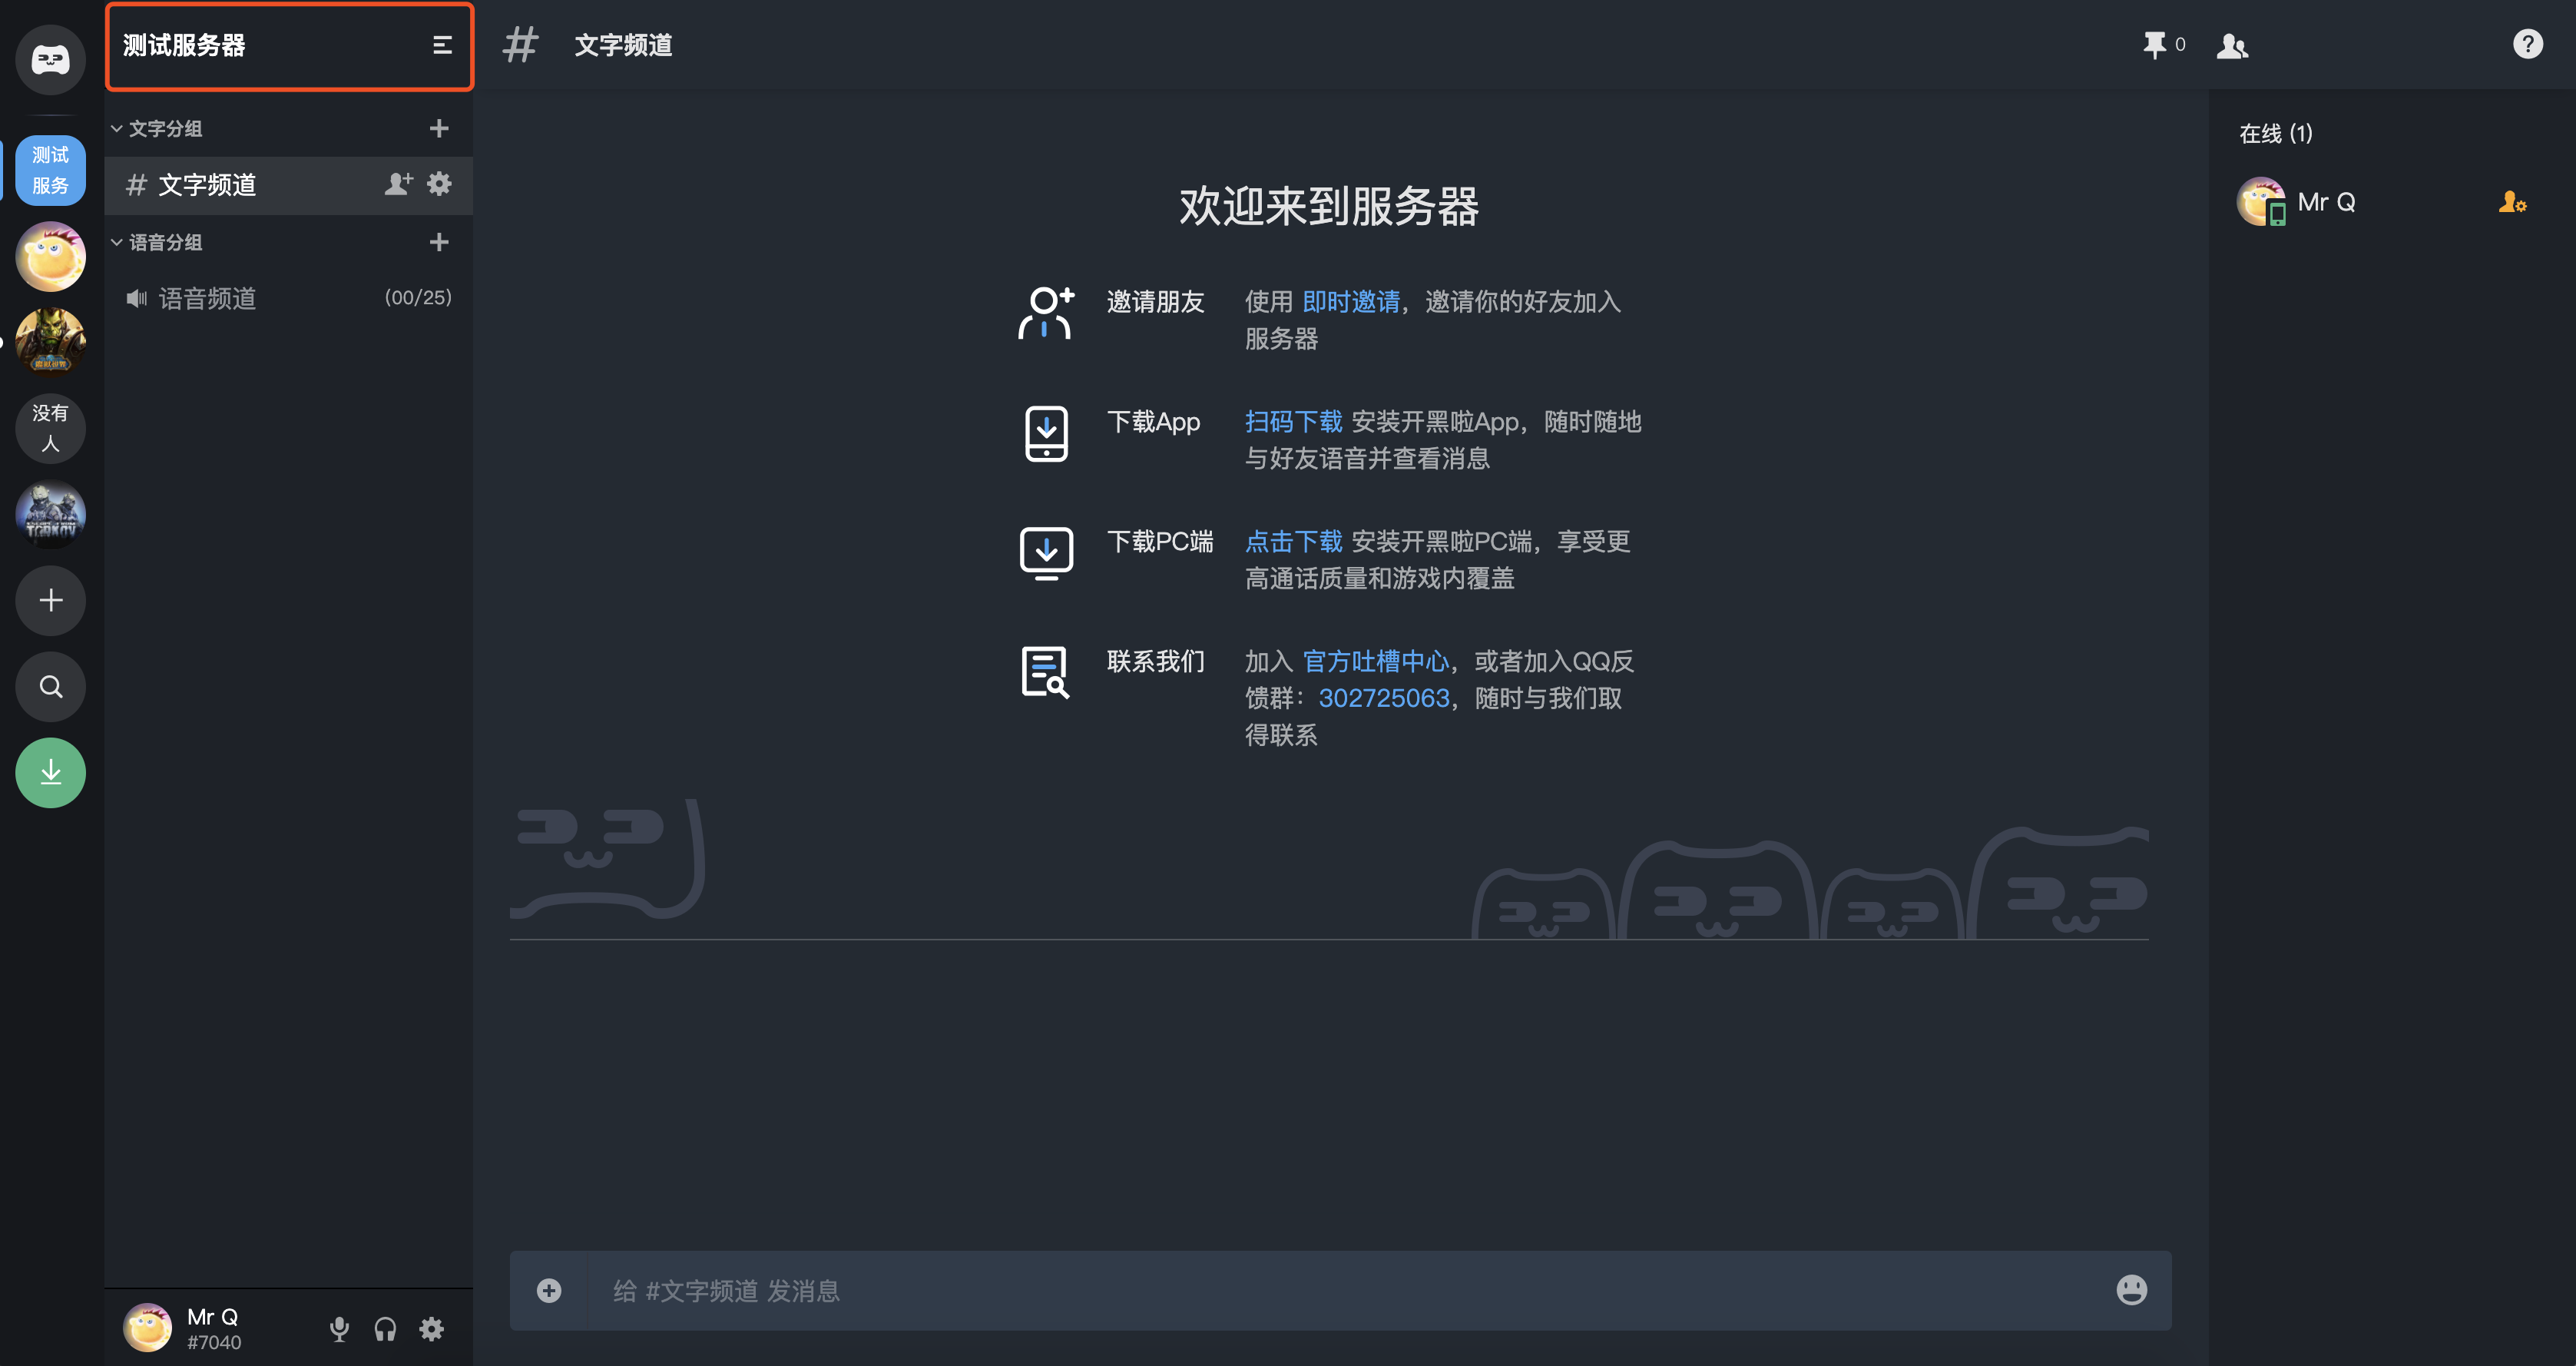Click the attachment plus in message bar
Image resolution: width=2576 pixels, height=1366 pixels.
tap(548, 1290)
